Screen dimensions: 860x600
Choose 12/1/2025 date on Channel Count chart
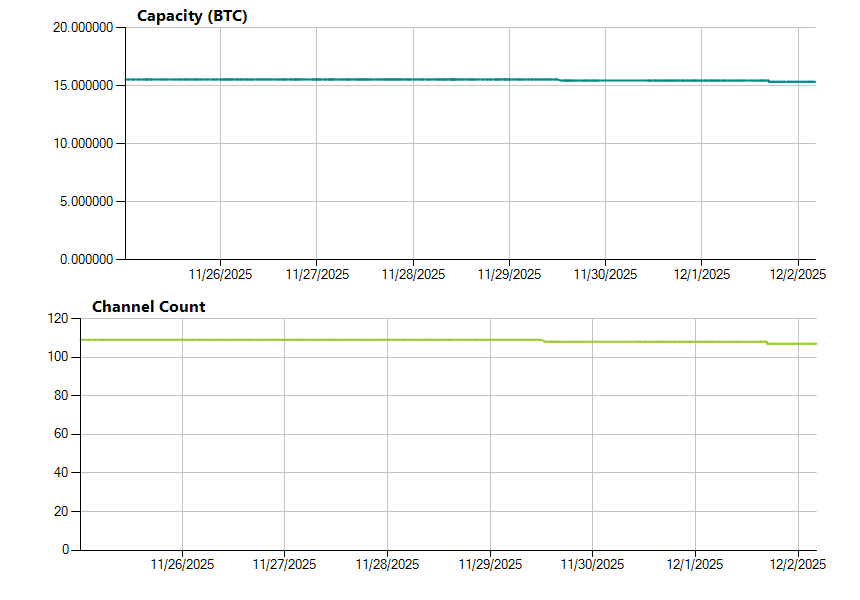point(695,564)
